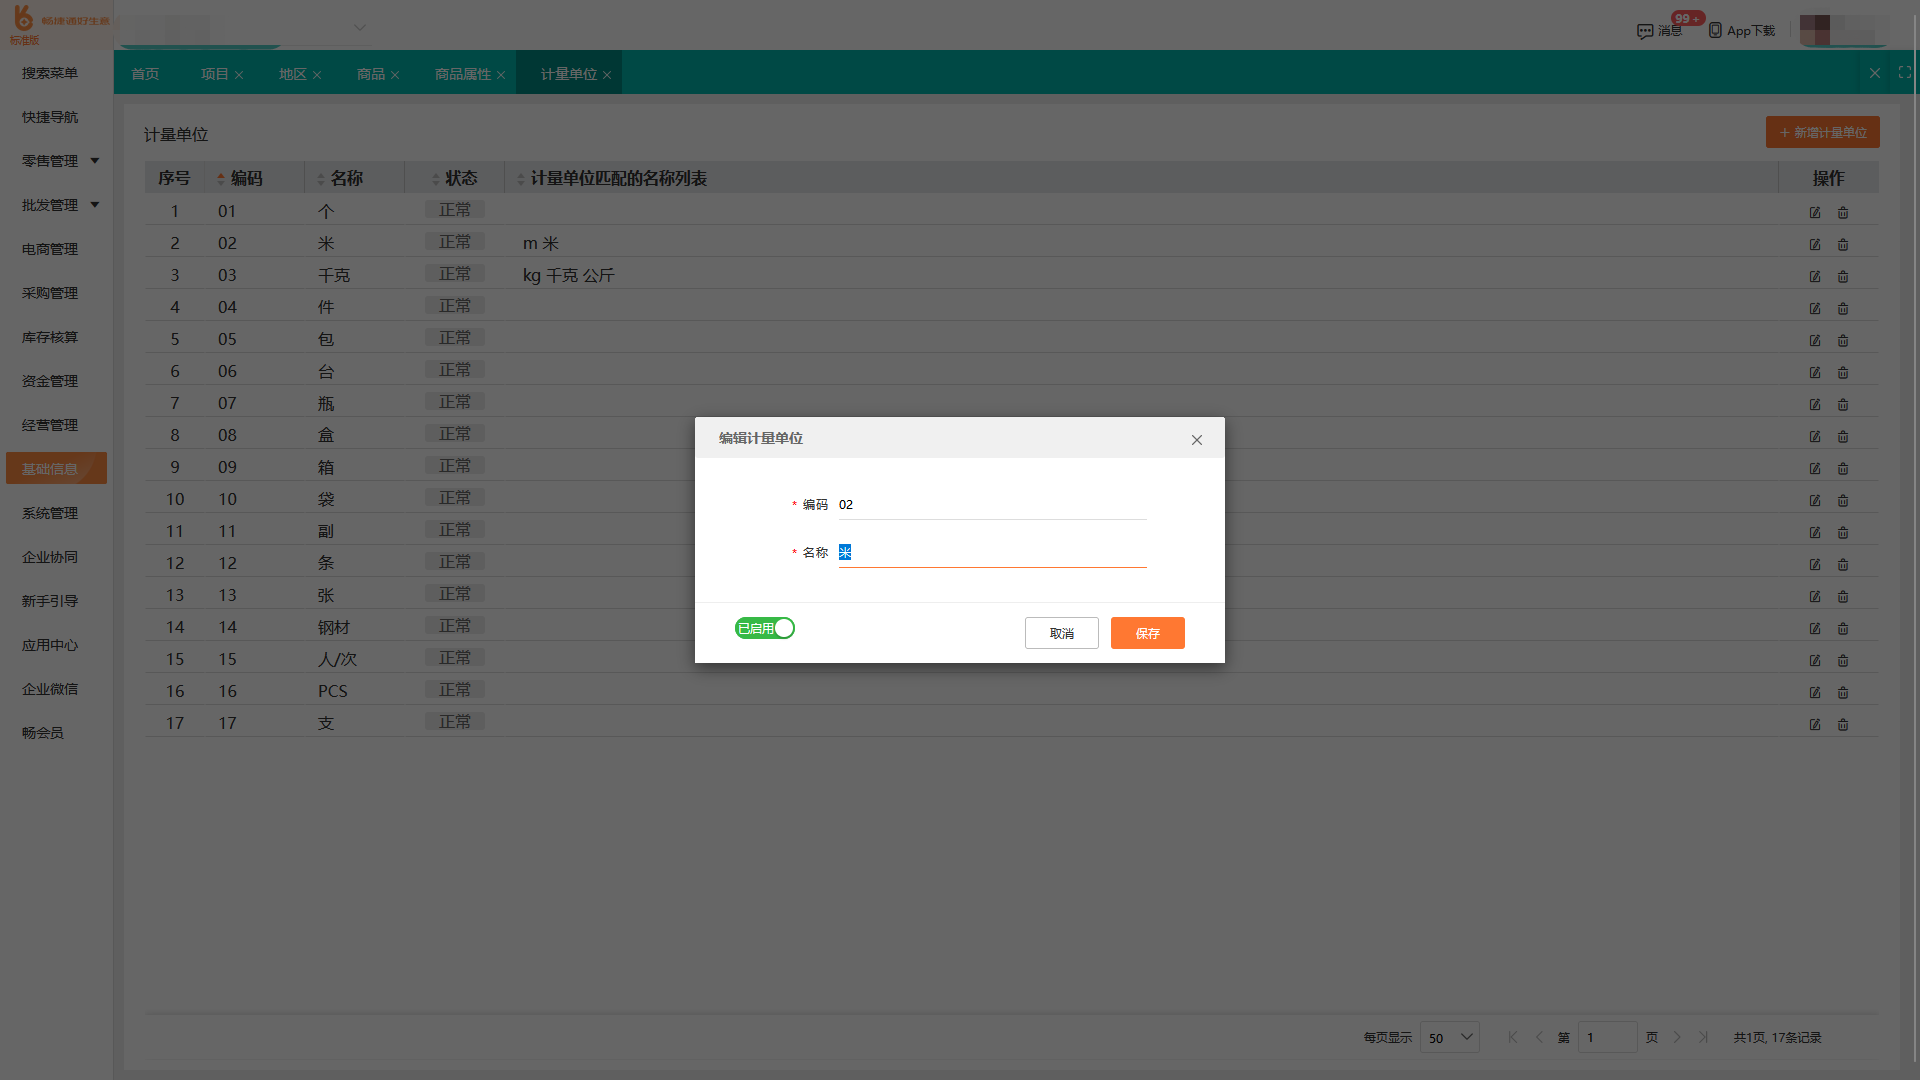Screen dimensions: 1920x1080
Task: Click the add new unit of measure icon
Action: coord(1822,132)
